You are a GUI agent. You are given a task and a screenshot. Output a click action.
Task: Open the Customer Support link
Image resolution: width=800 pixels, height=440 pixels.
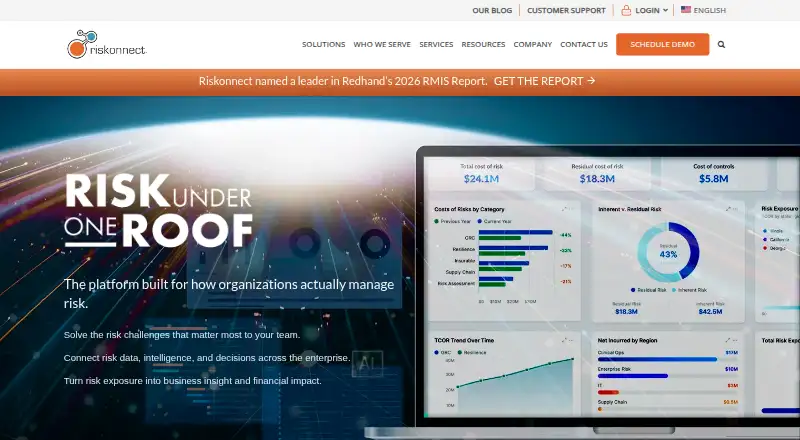566,10
